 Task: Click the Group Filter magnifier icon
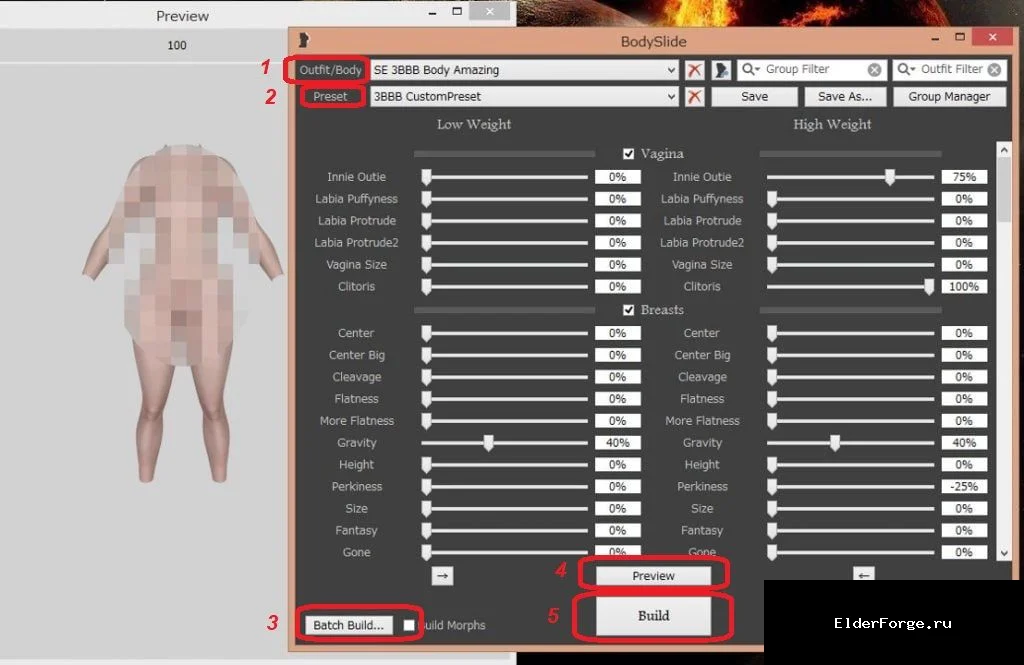point(750,70)
